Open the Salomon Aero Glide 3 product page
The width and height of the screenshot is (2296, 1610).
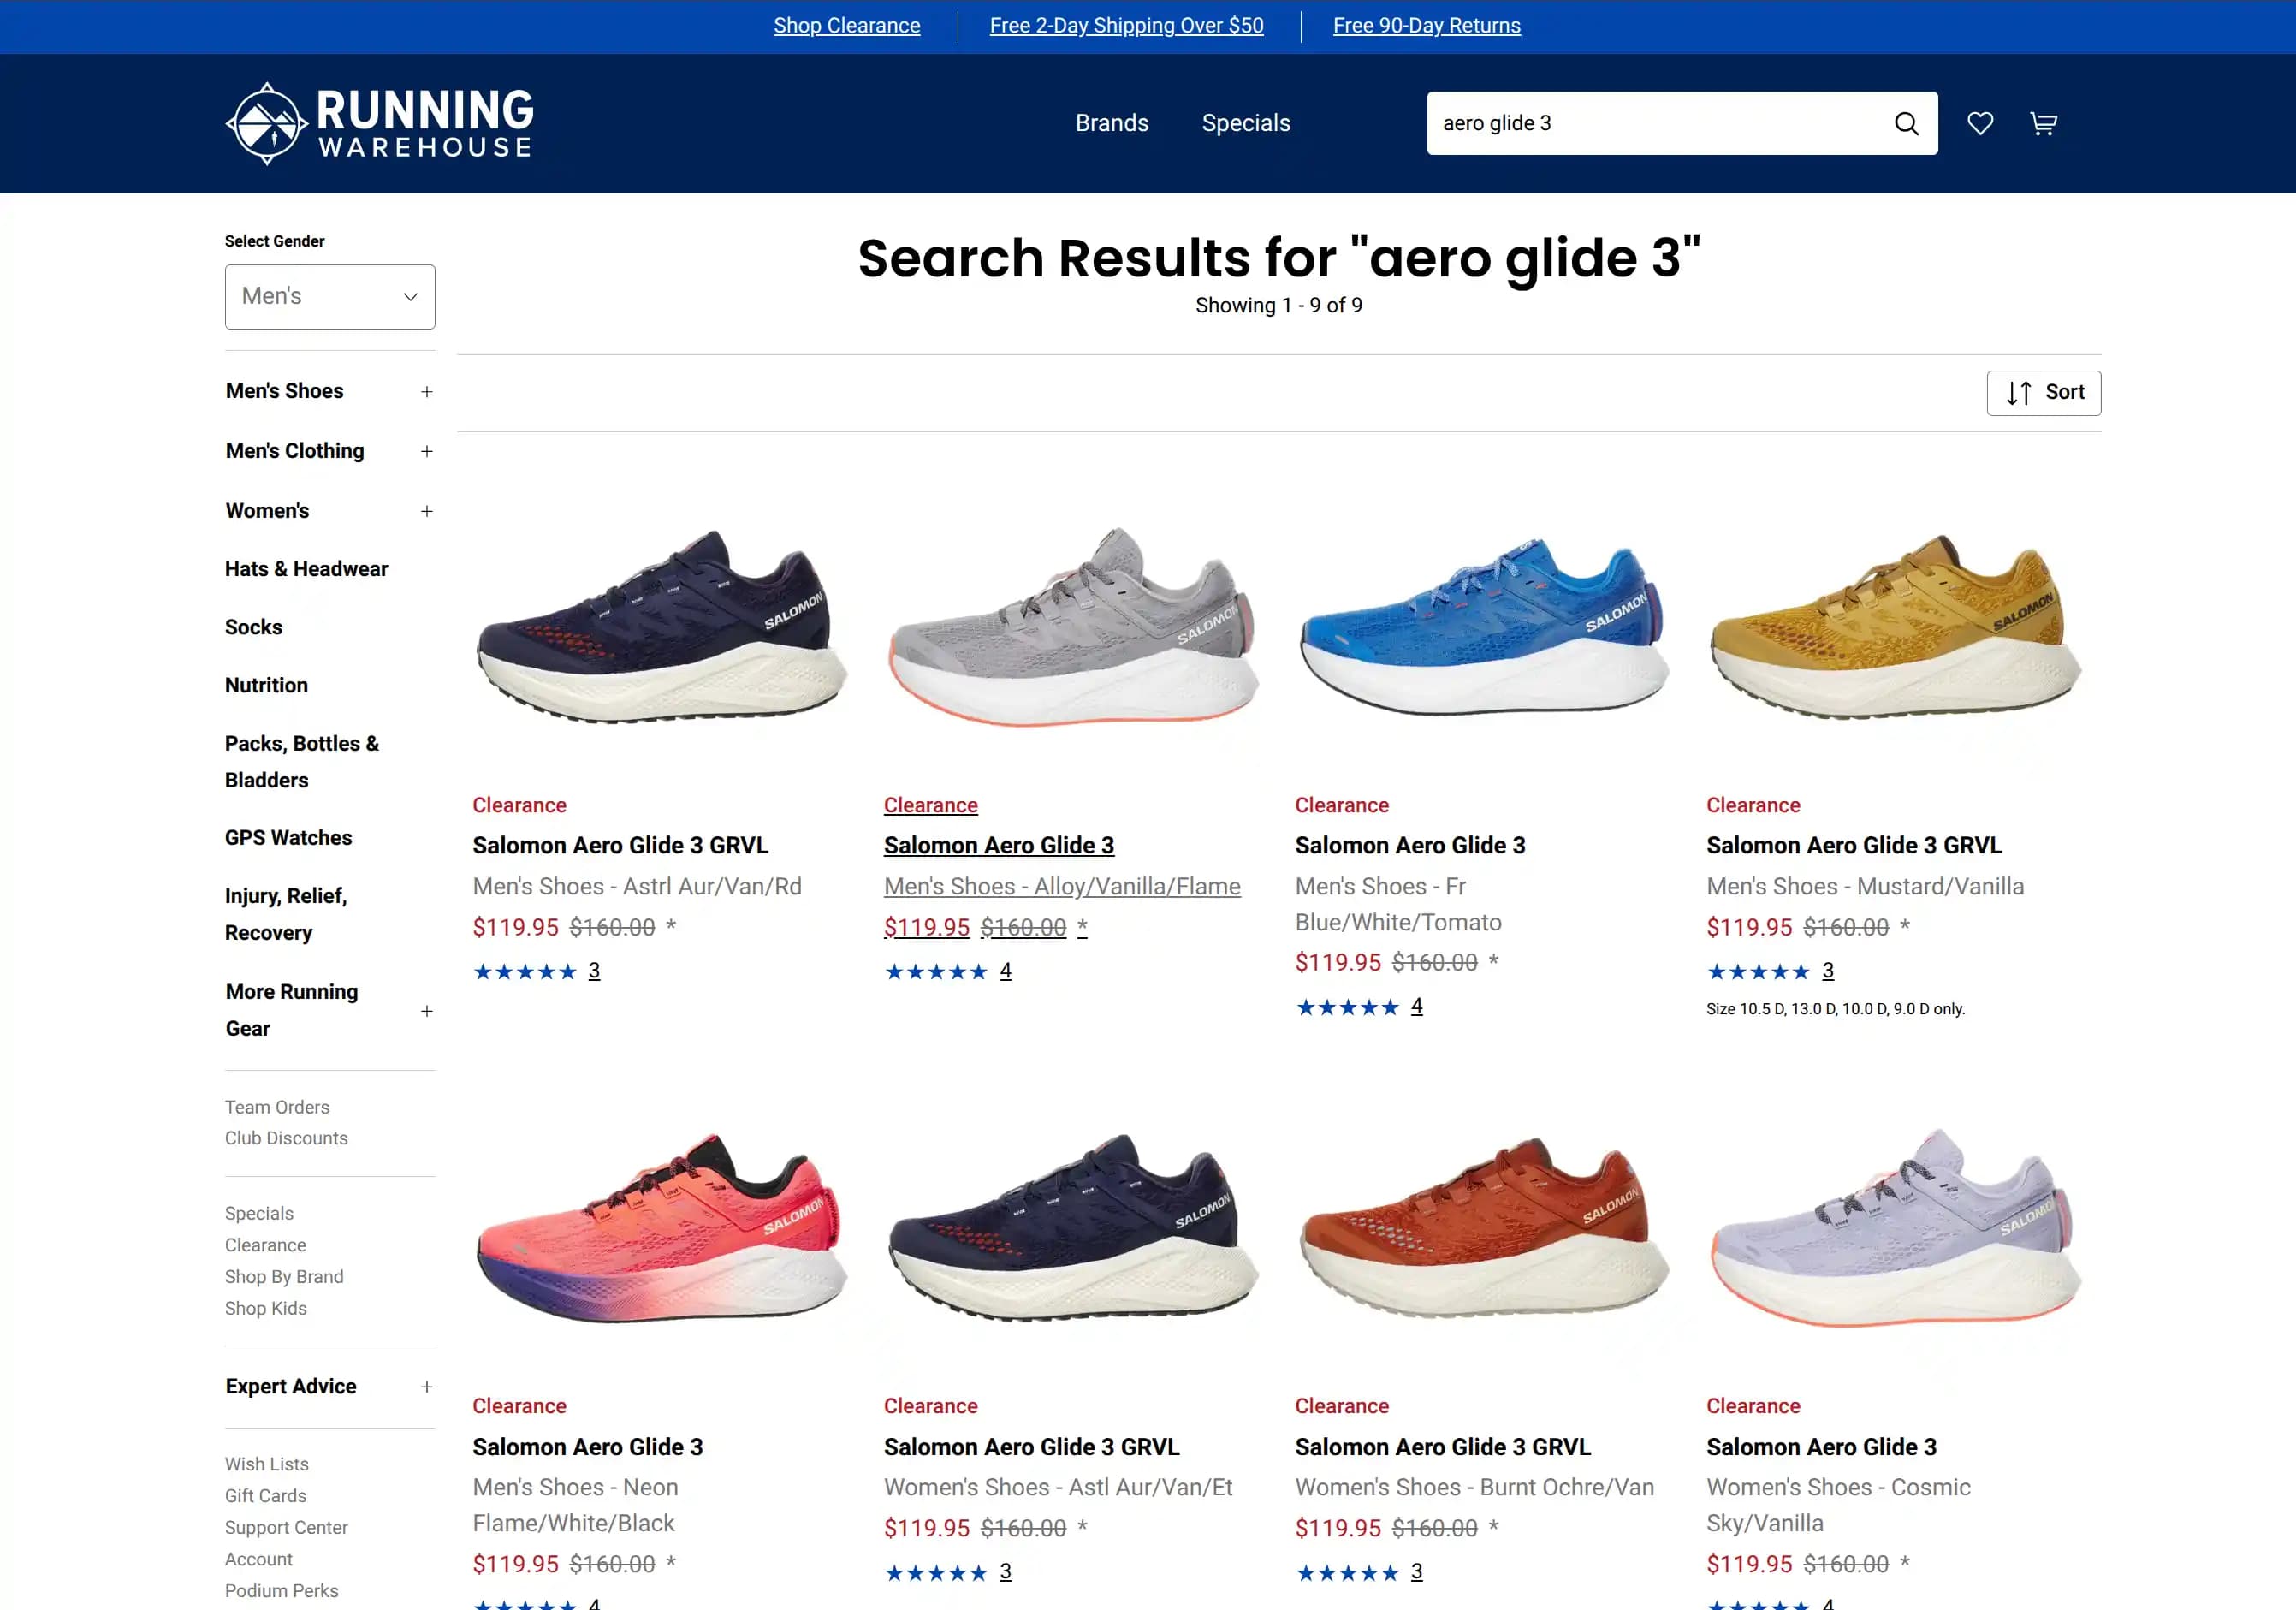[x=999, y=845]
